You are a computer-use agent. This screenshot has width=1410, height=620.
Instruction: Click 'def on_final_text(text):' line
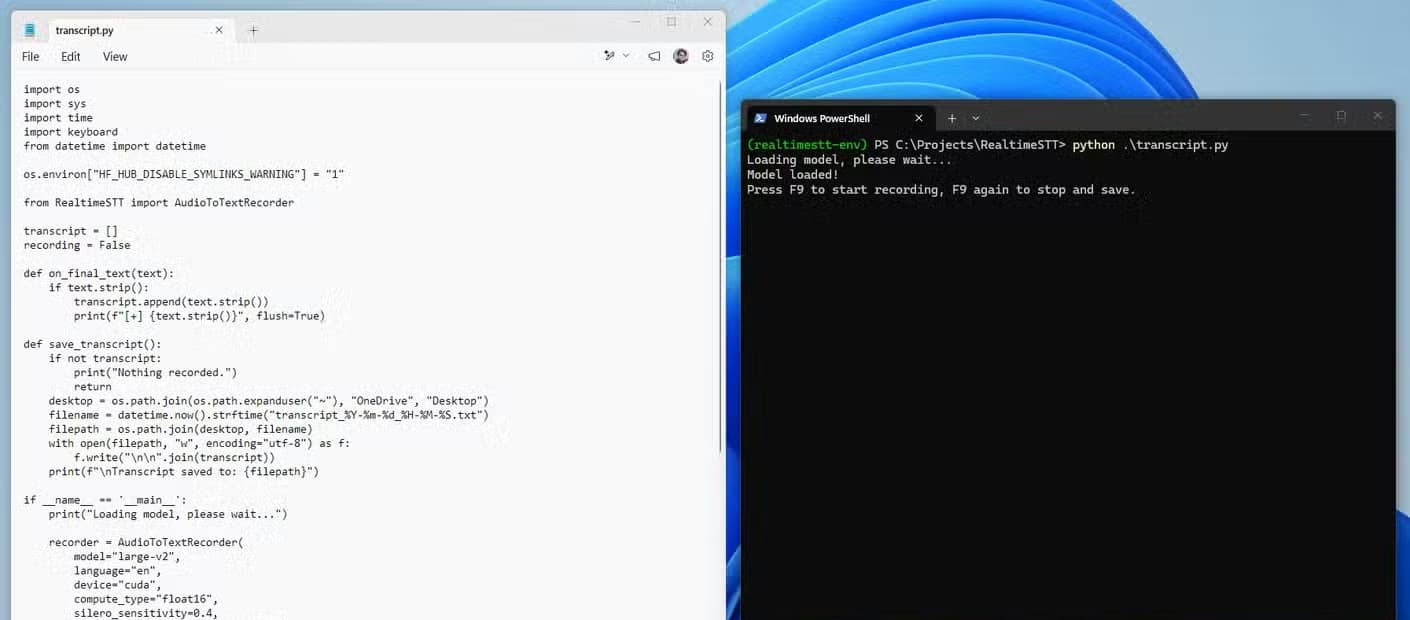pos(99,273)
